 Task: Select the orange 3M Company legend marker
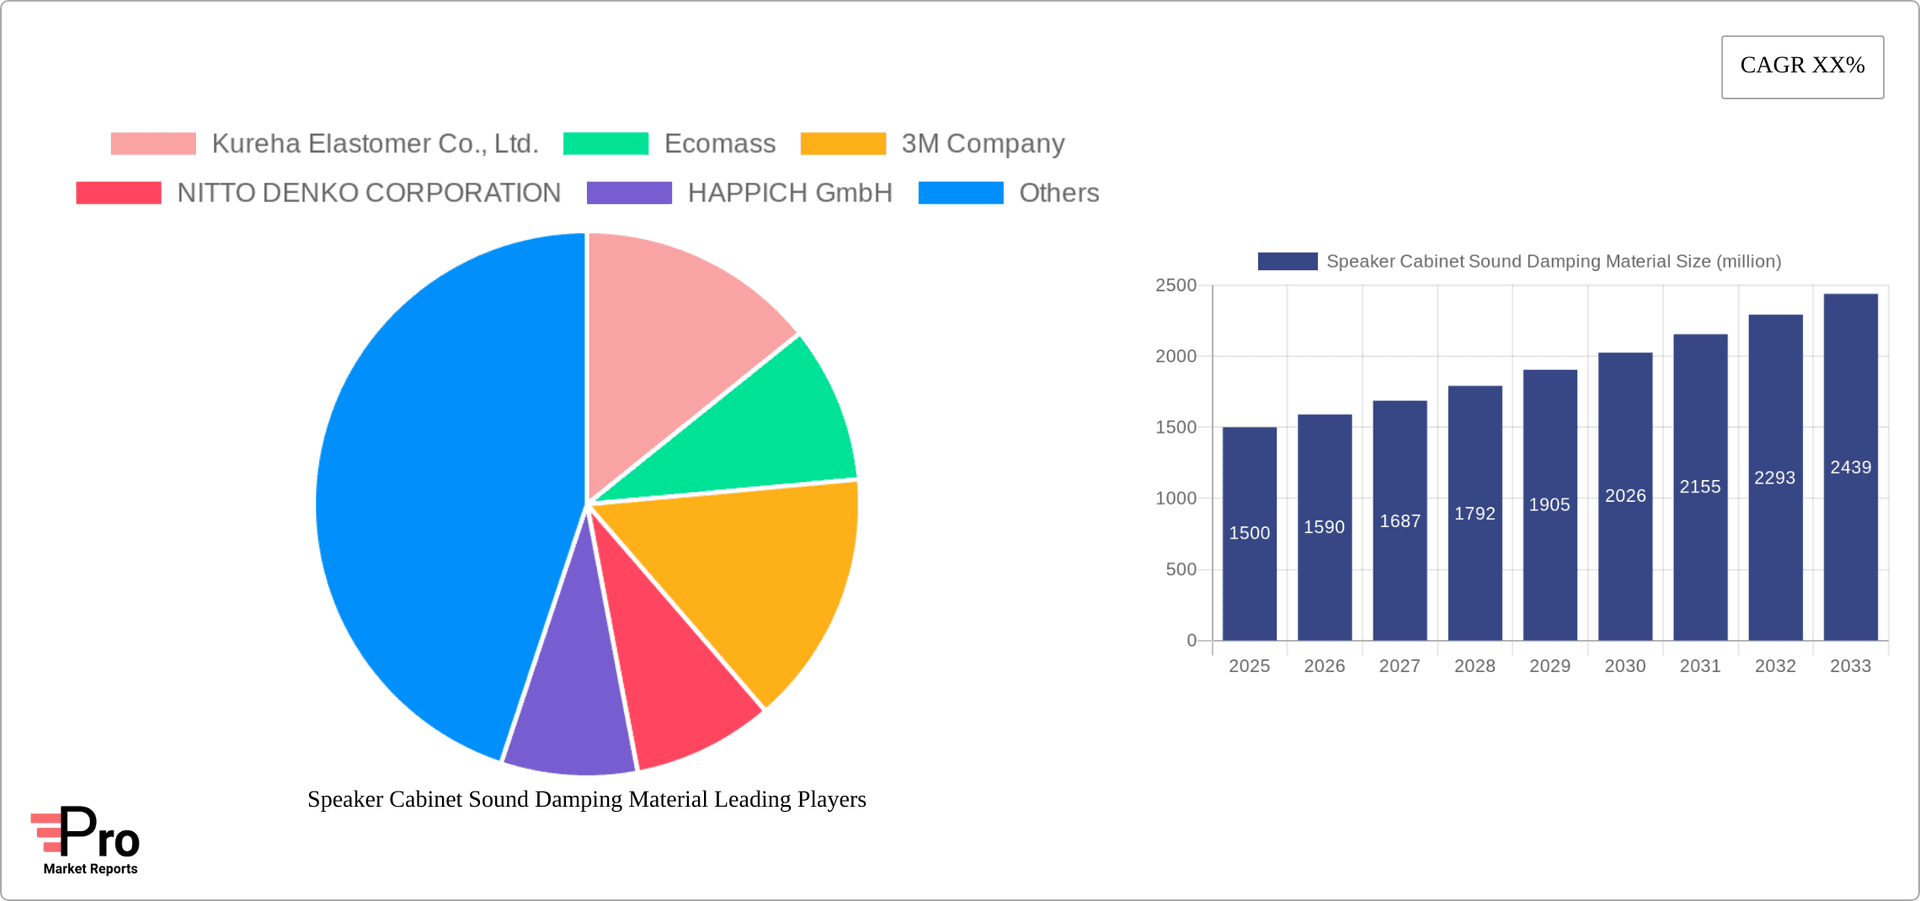[x=841, y=143]
